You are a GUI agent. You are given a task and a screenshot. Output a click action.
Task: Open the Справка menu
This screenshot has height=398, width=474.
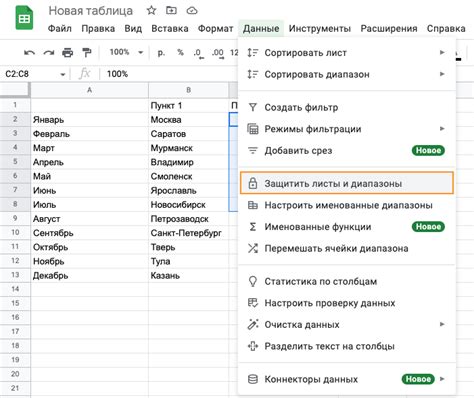446,29
